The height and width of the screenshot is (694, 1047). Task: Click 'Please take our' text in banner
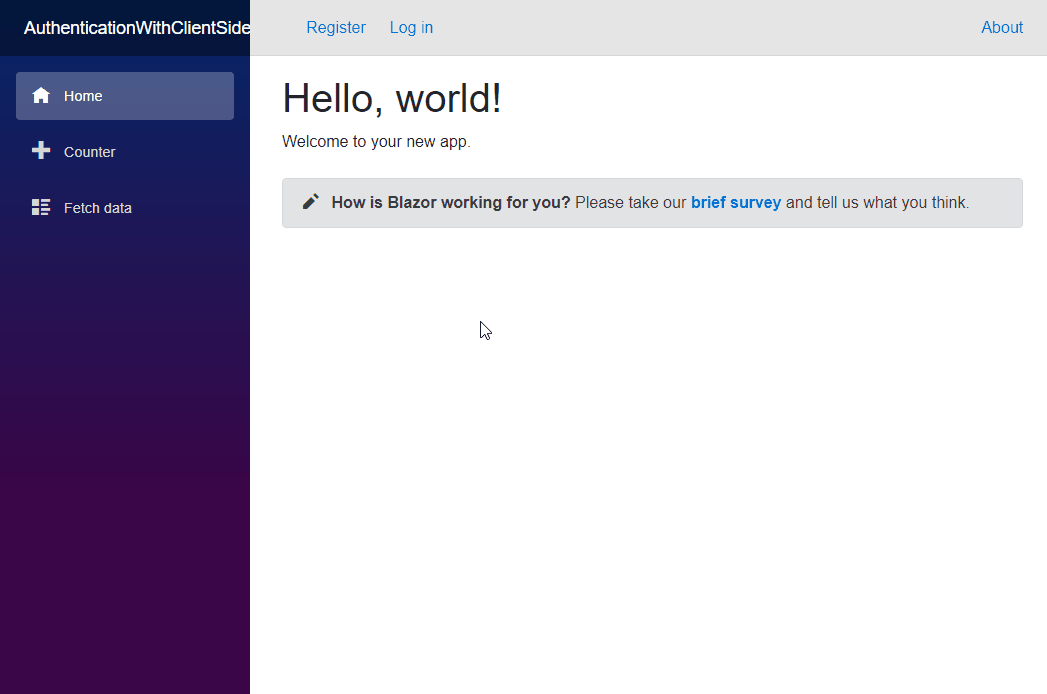(630, 203)
